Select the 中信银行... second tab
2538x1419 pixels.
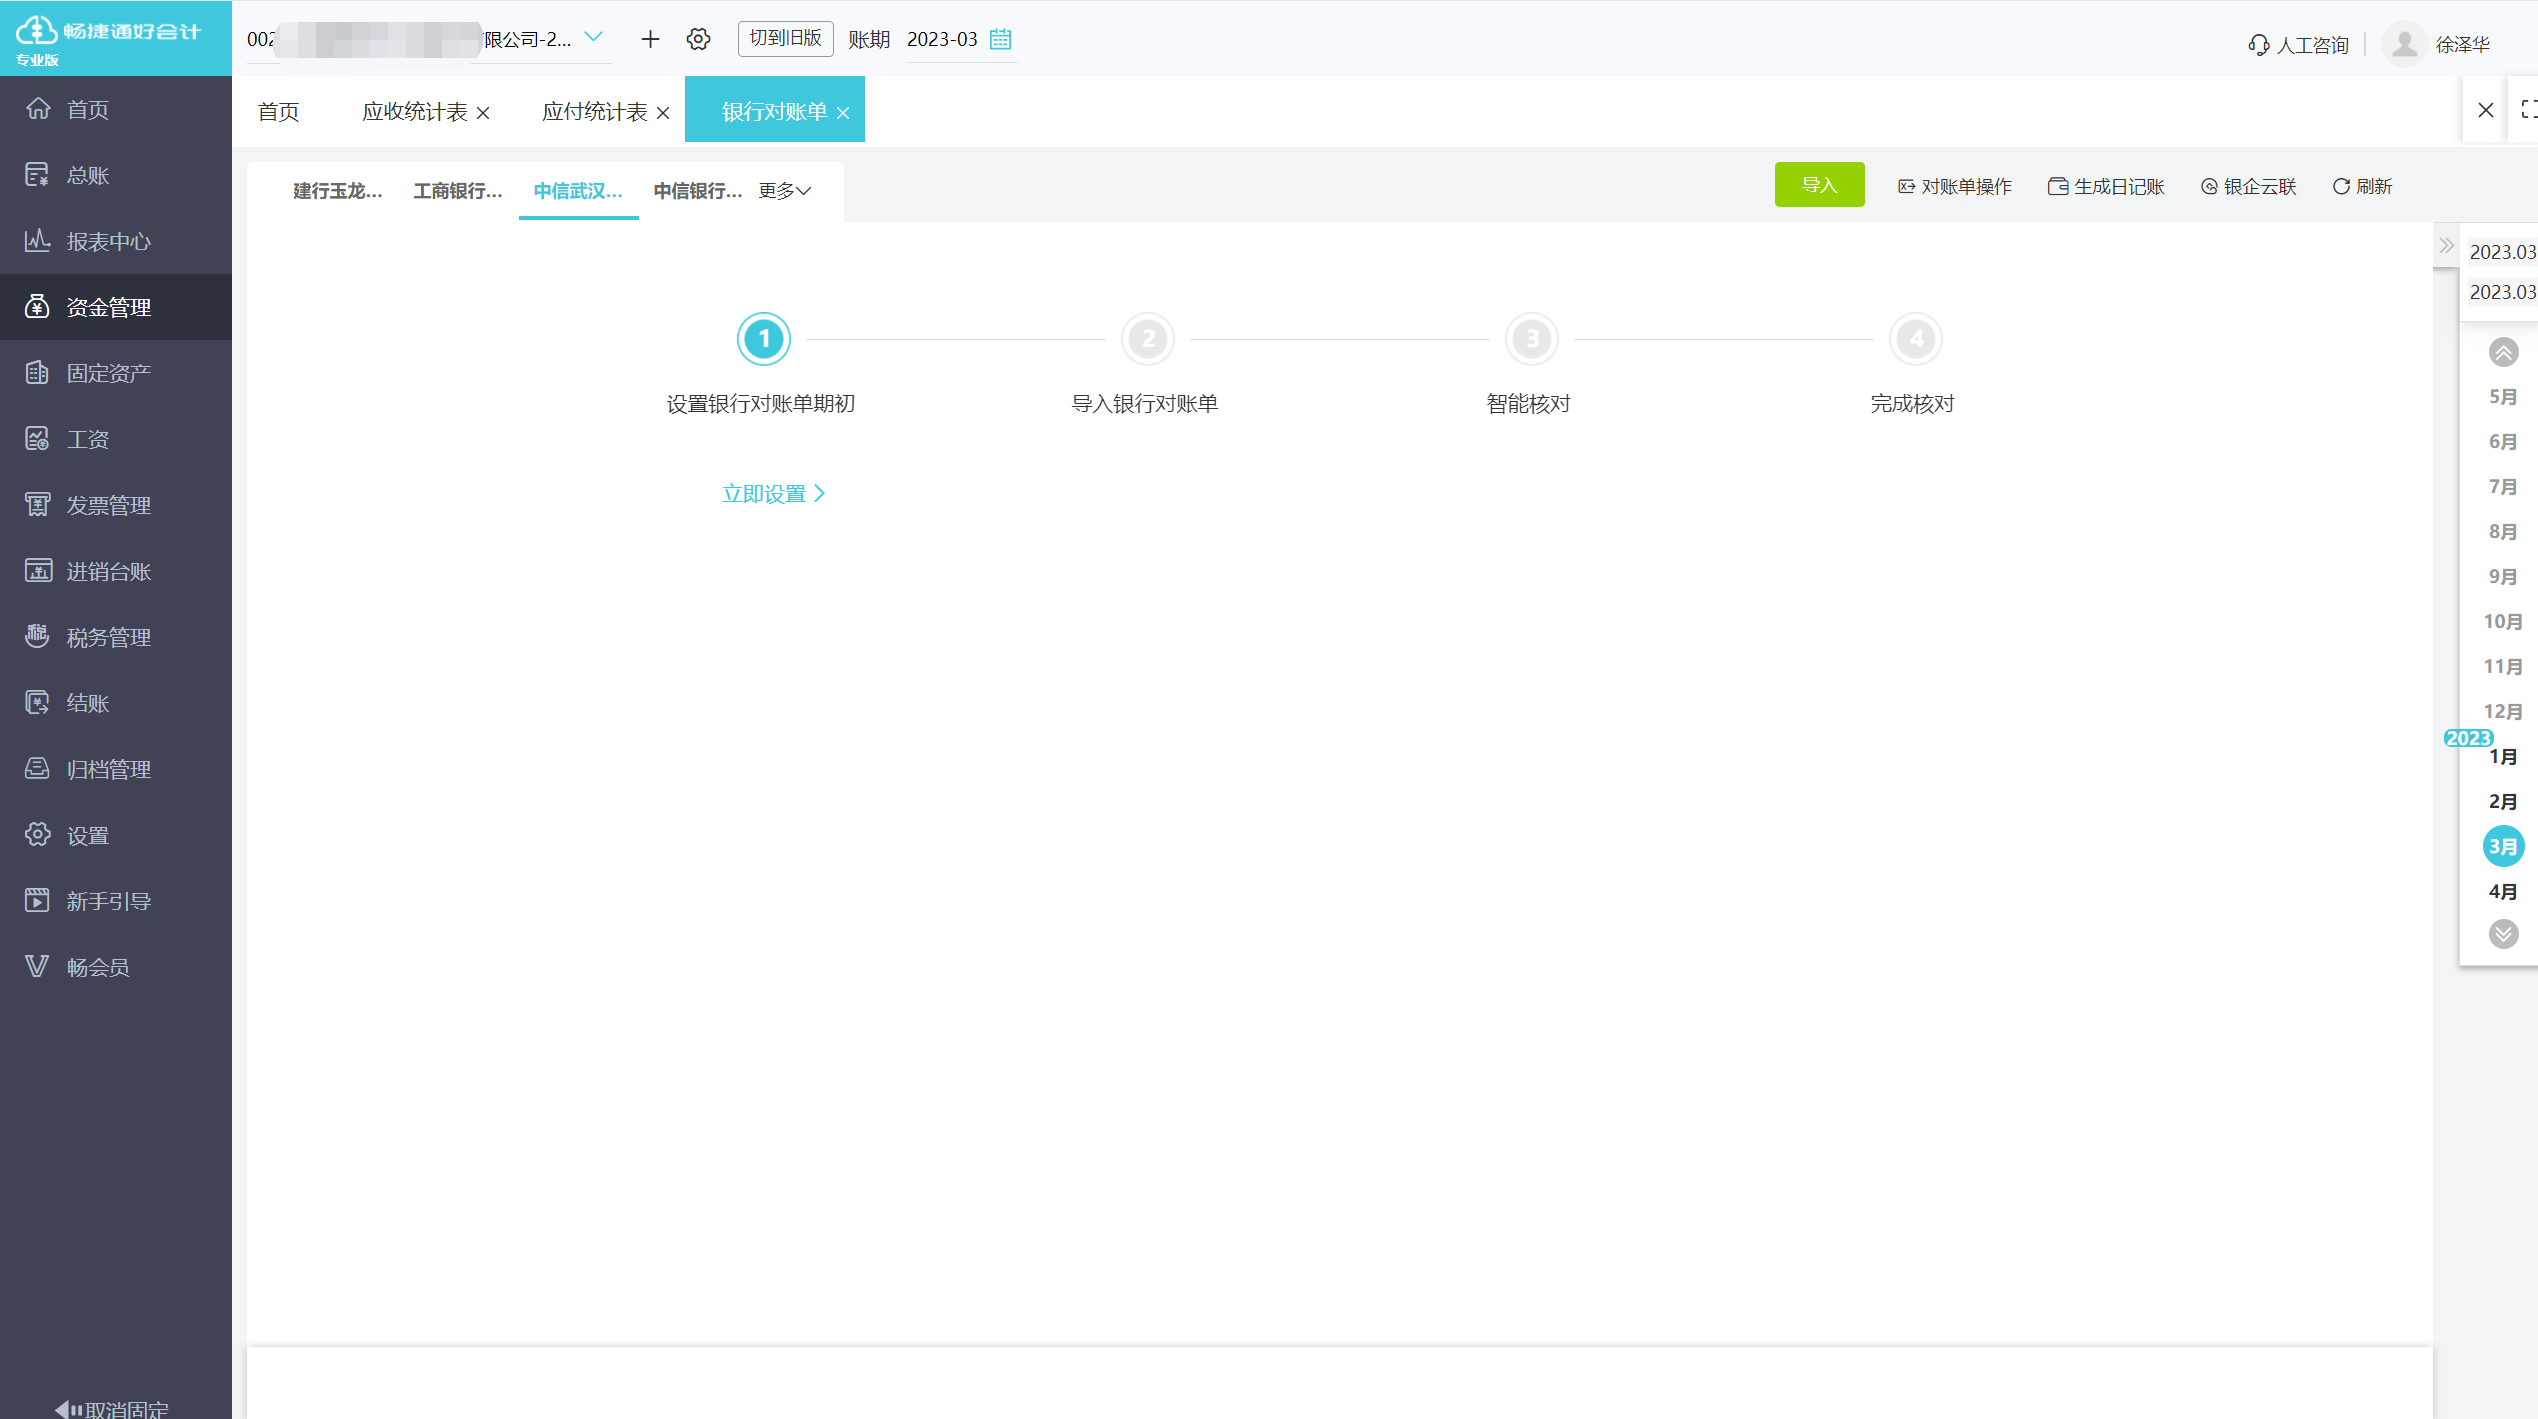pos(690,190)
